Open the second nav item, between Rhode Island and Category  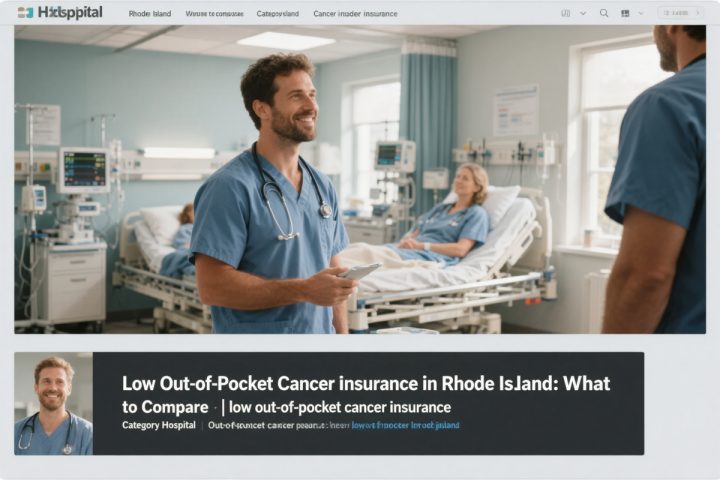coord(214,14)
